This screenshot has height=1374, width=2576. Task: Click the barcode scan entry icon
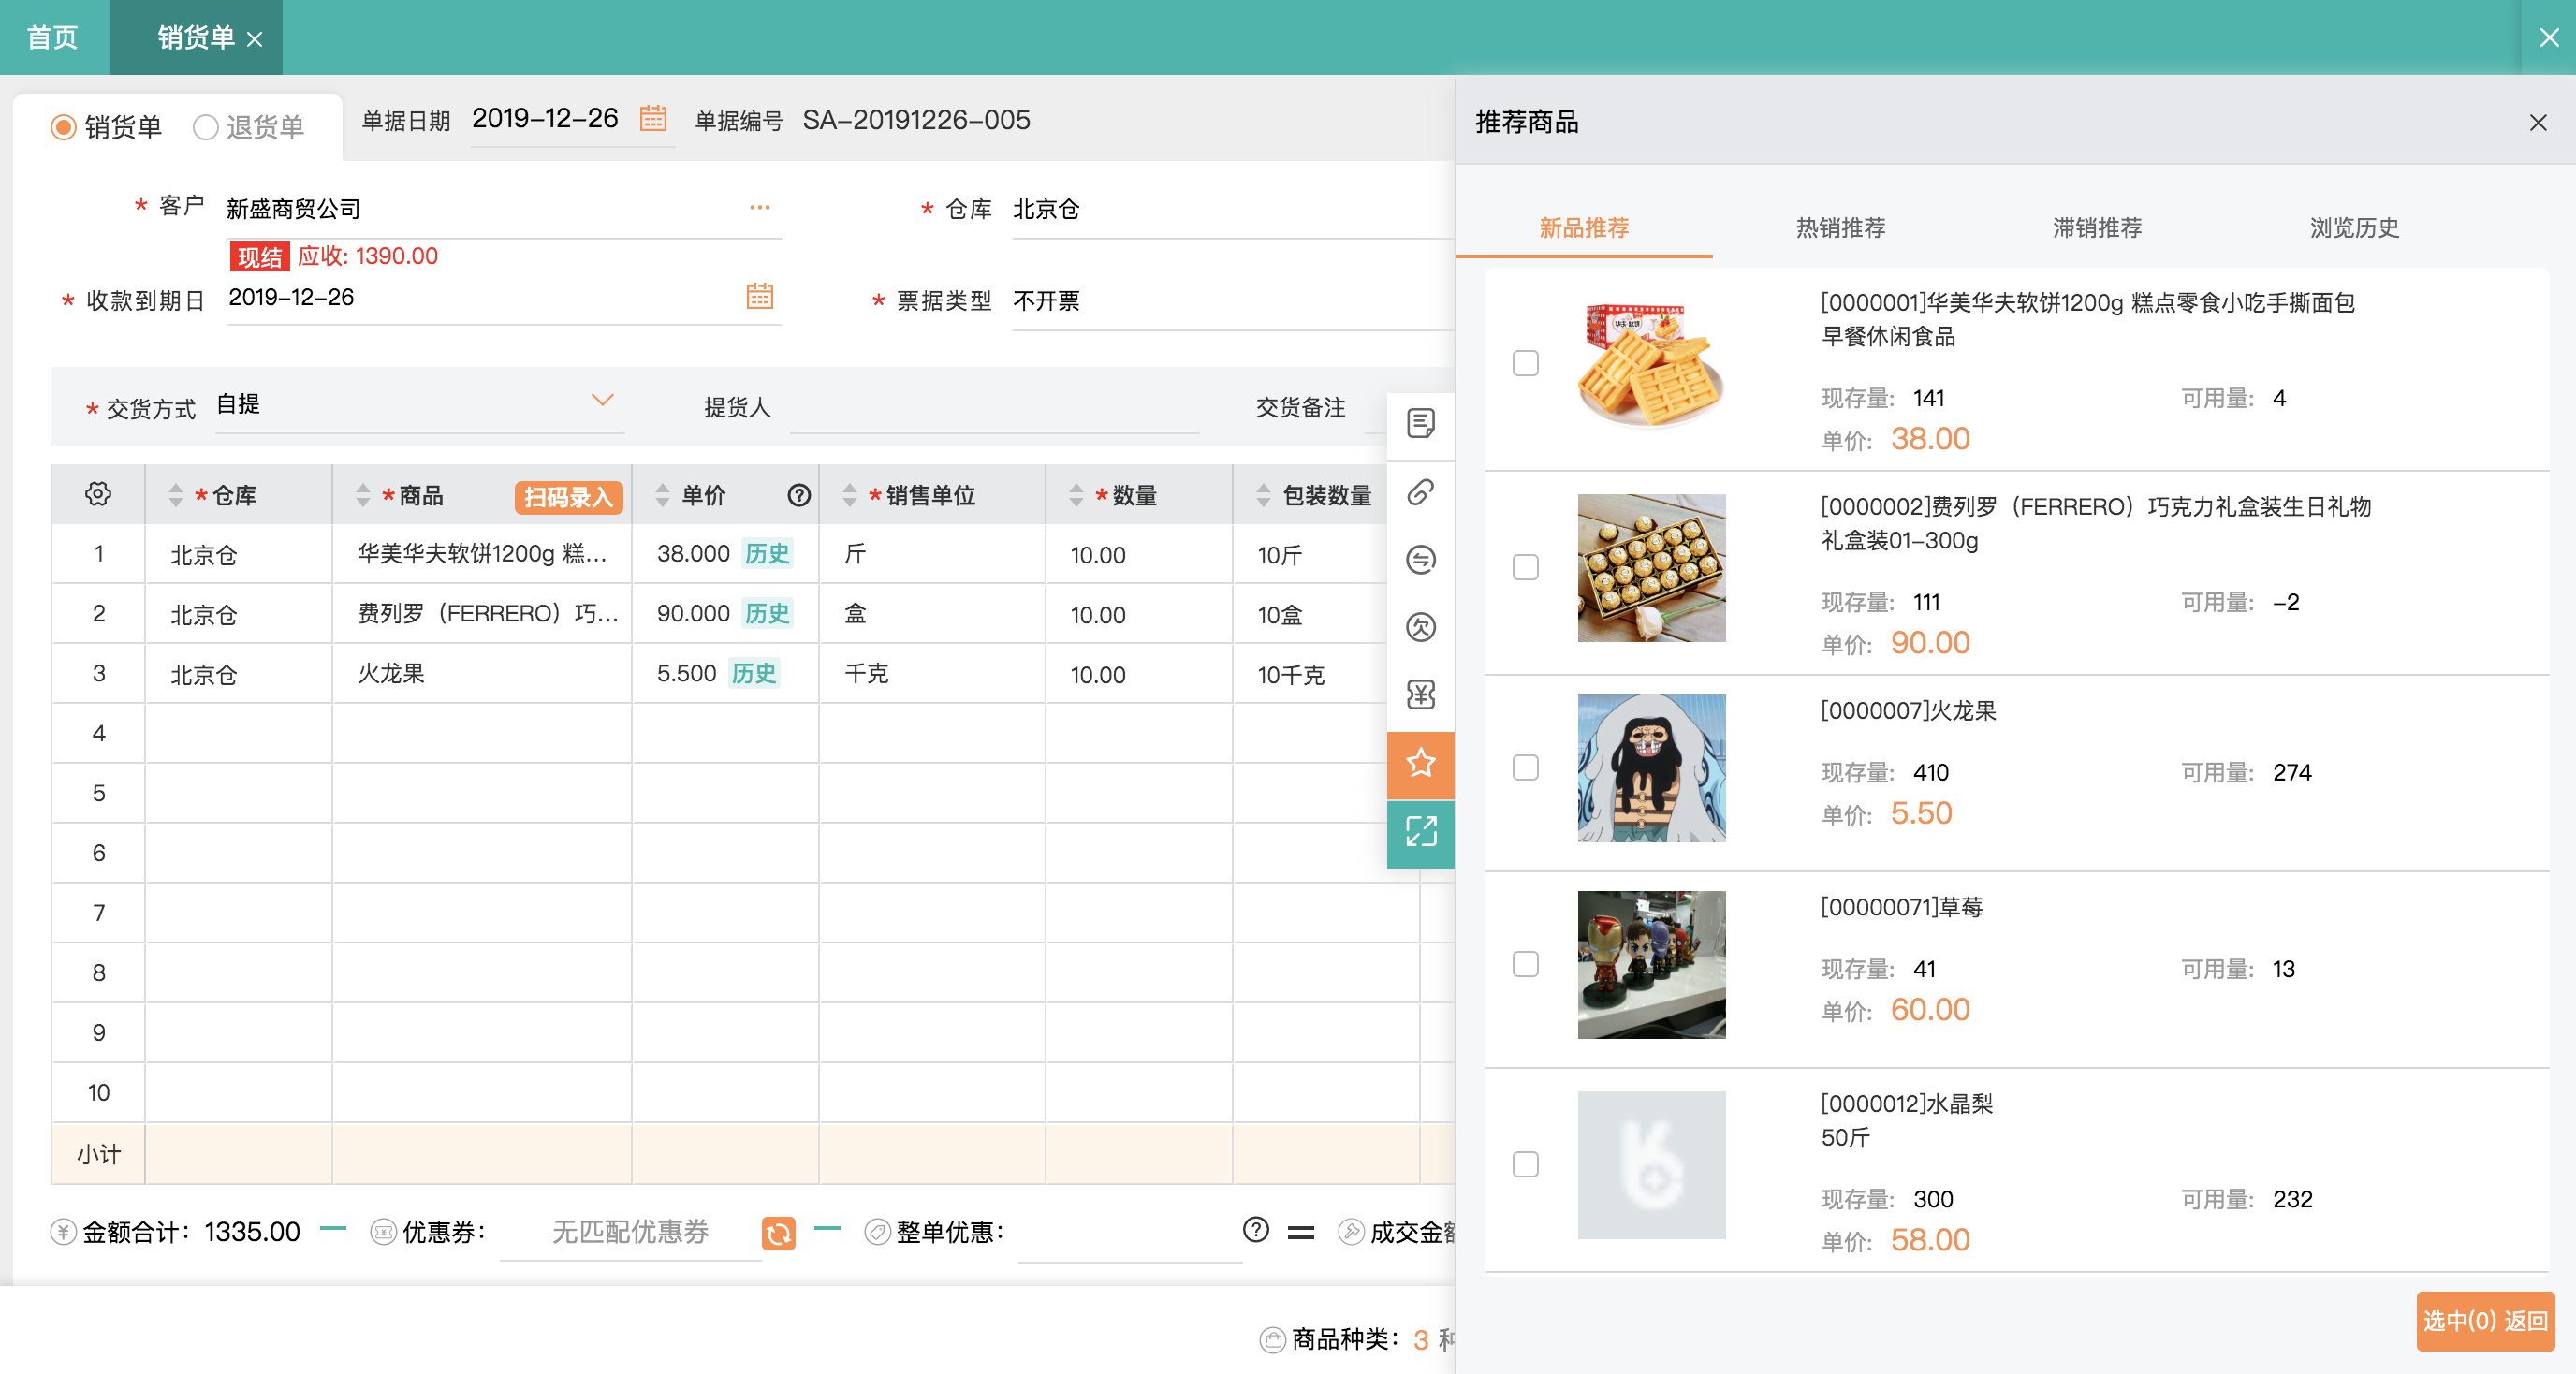571,497
